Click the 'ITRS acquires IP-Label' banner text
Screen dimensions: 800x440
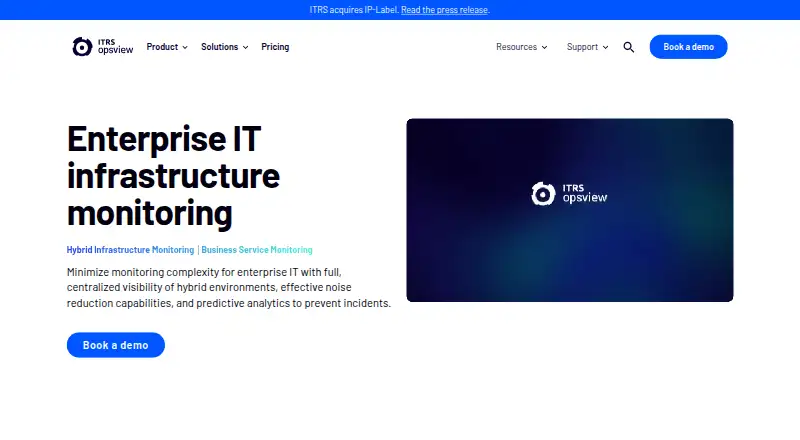(x=354, y=10)
